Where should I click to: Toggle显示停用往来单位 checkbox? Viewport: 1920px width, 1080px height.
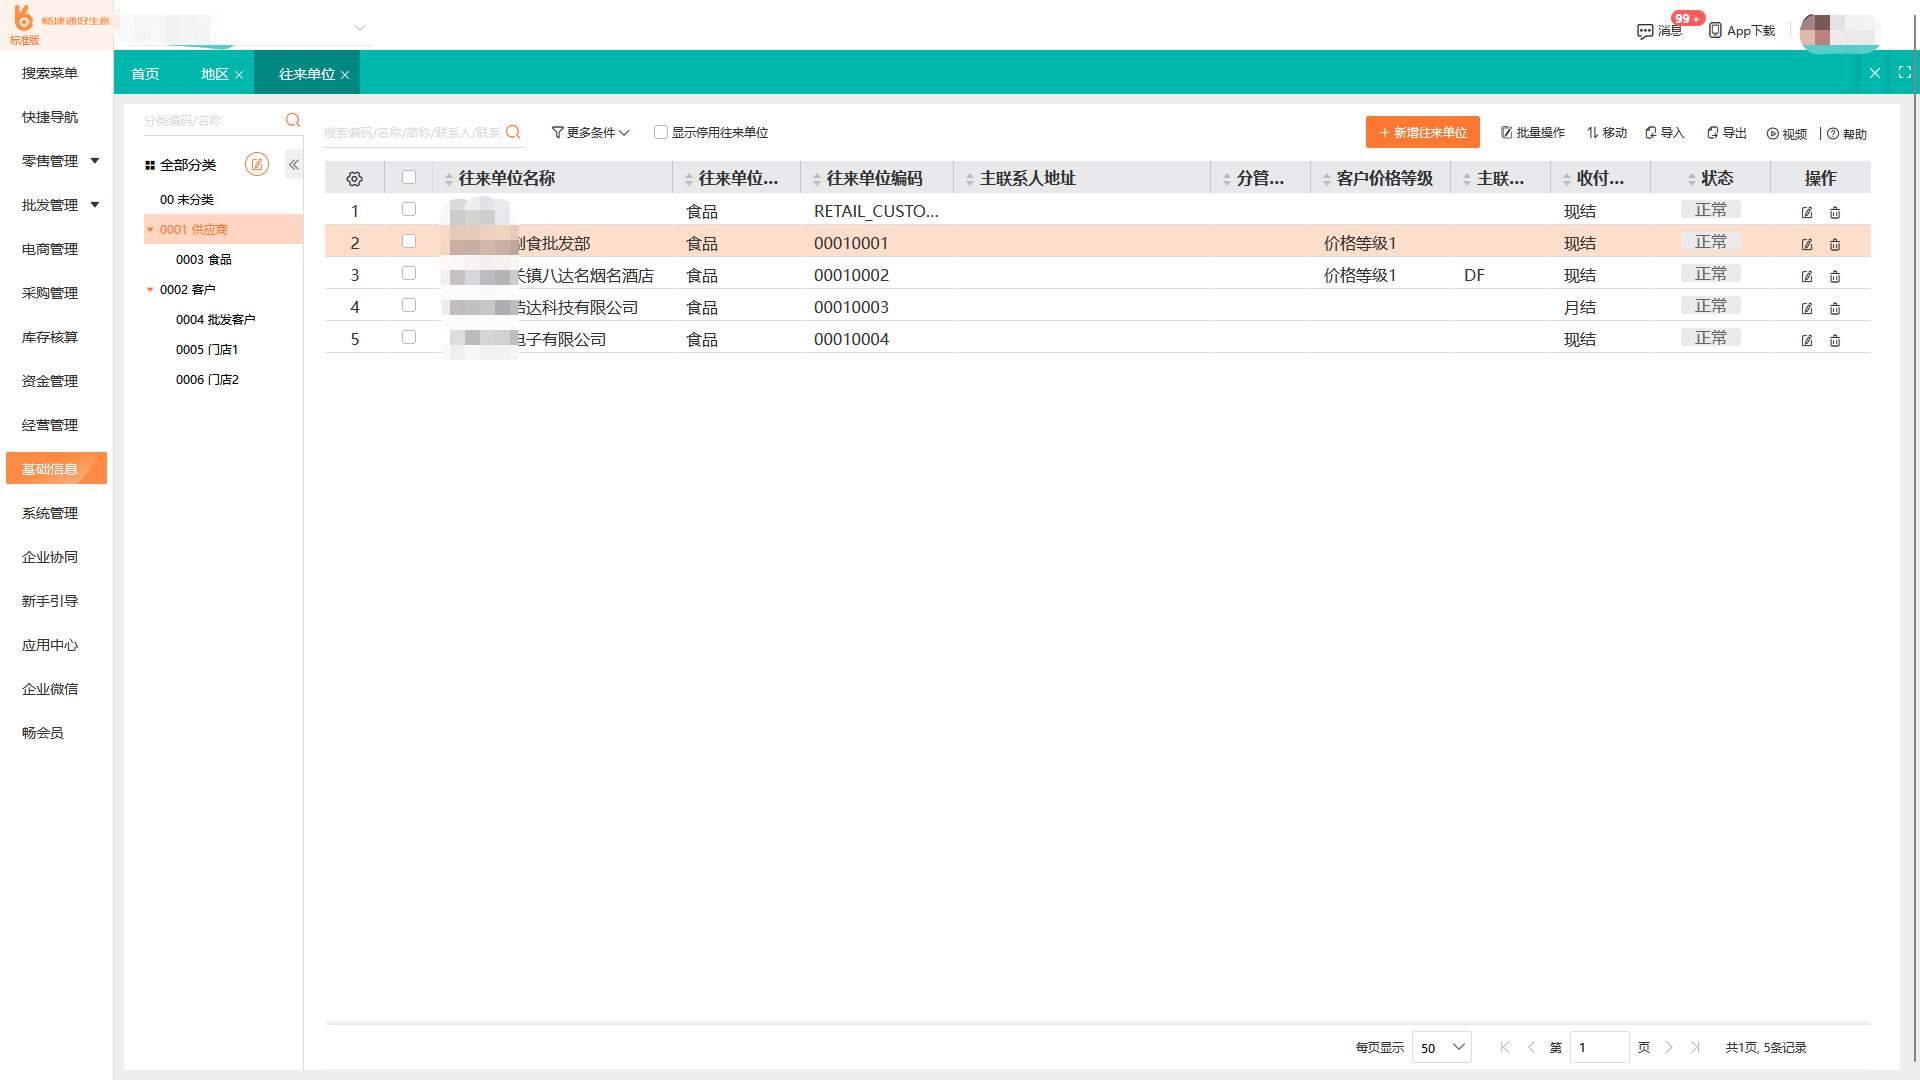coord(662,132)
